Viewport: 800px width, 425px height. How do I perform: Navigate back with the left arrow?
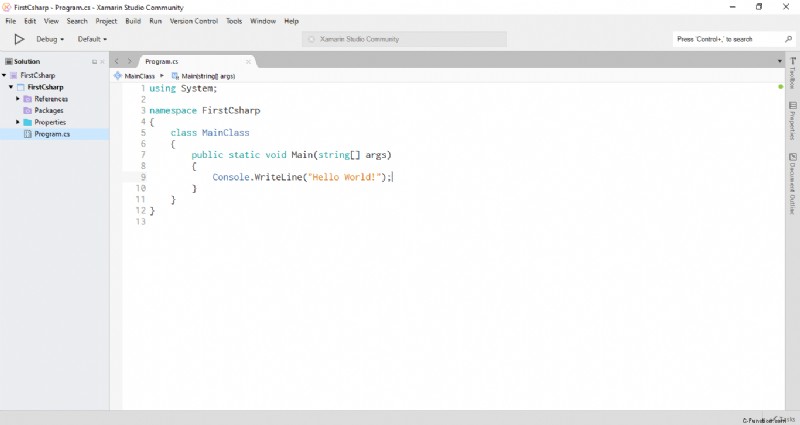[x=116, y=61]
